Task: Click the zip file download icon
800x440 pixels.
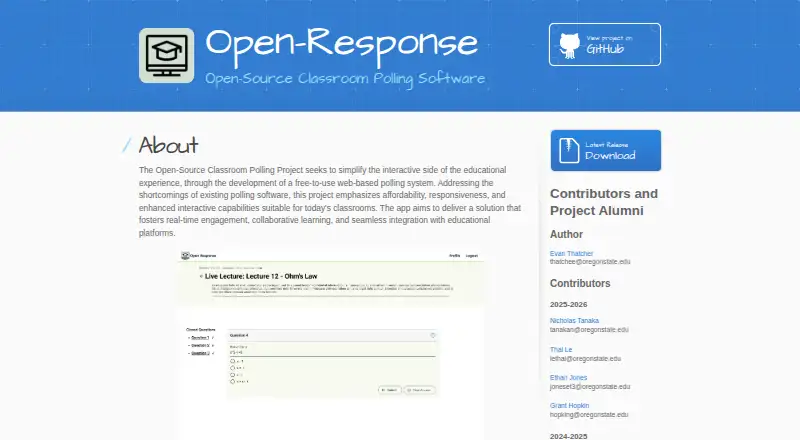Action: pyautogui.click(x=569, y=151)
